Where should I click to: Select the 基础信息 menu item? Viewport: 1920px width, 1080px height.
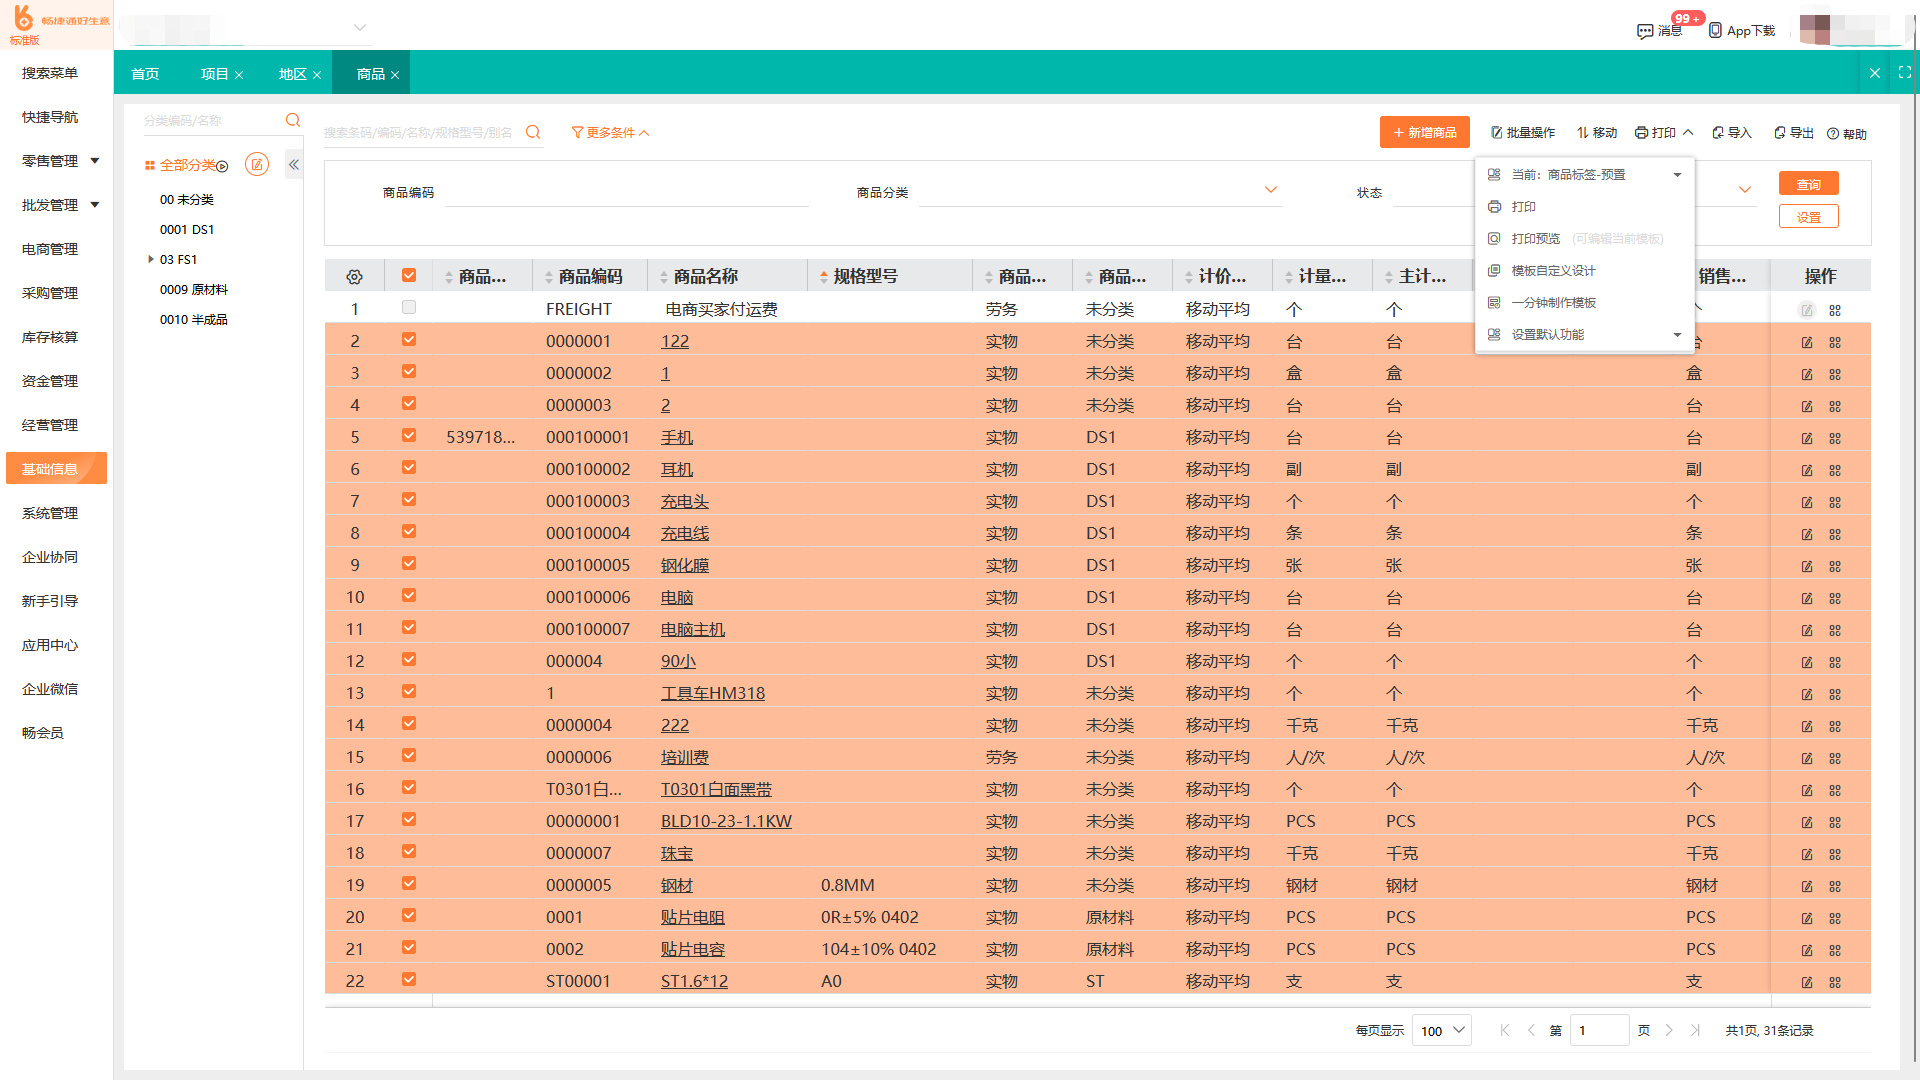(53, 468)
